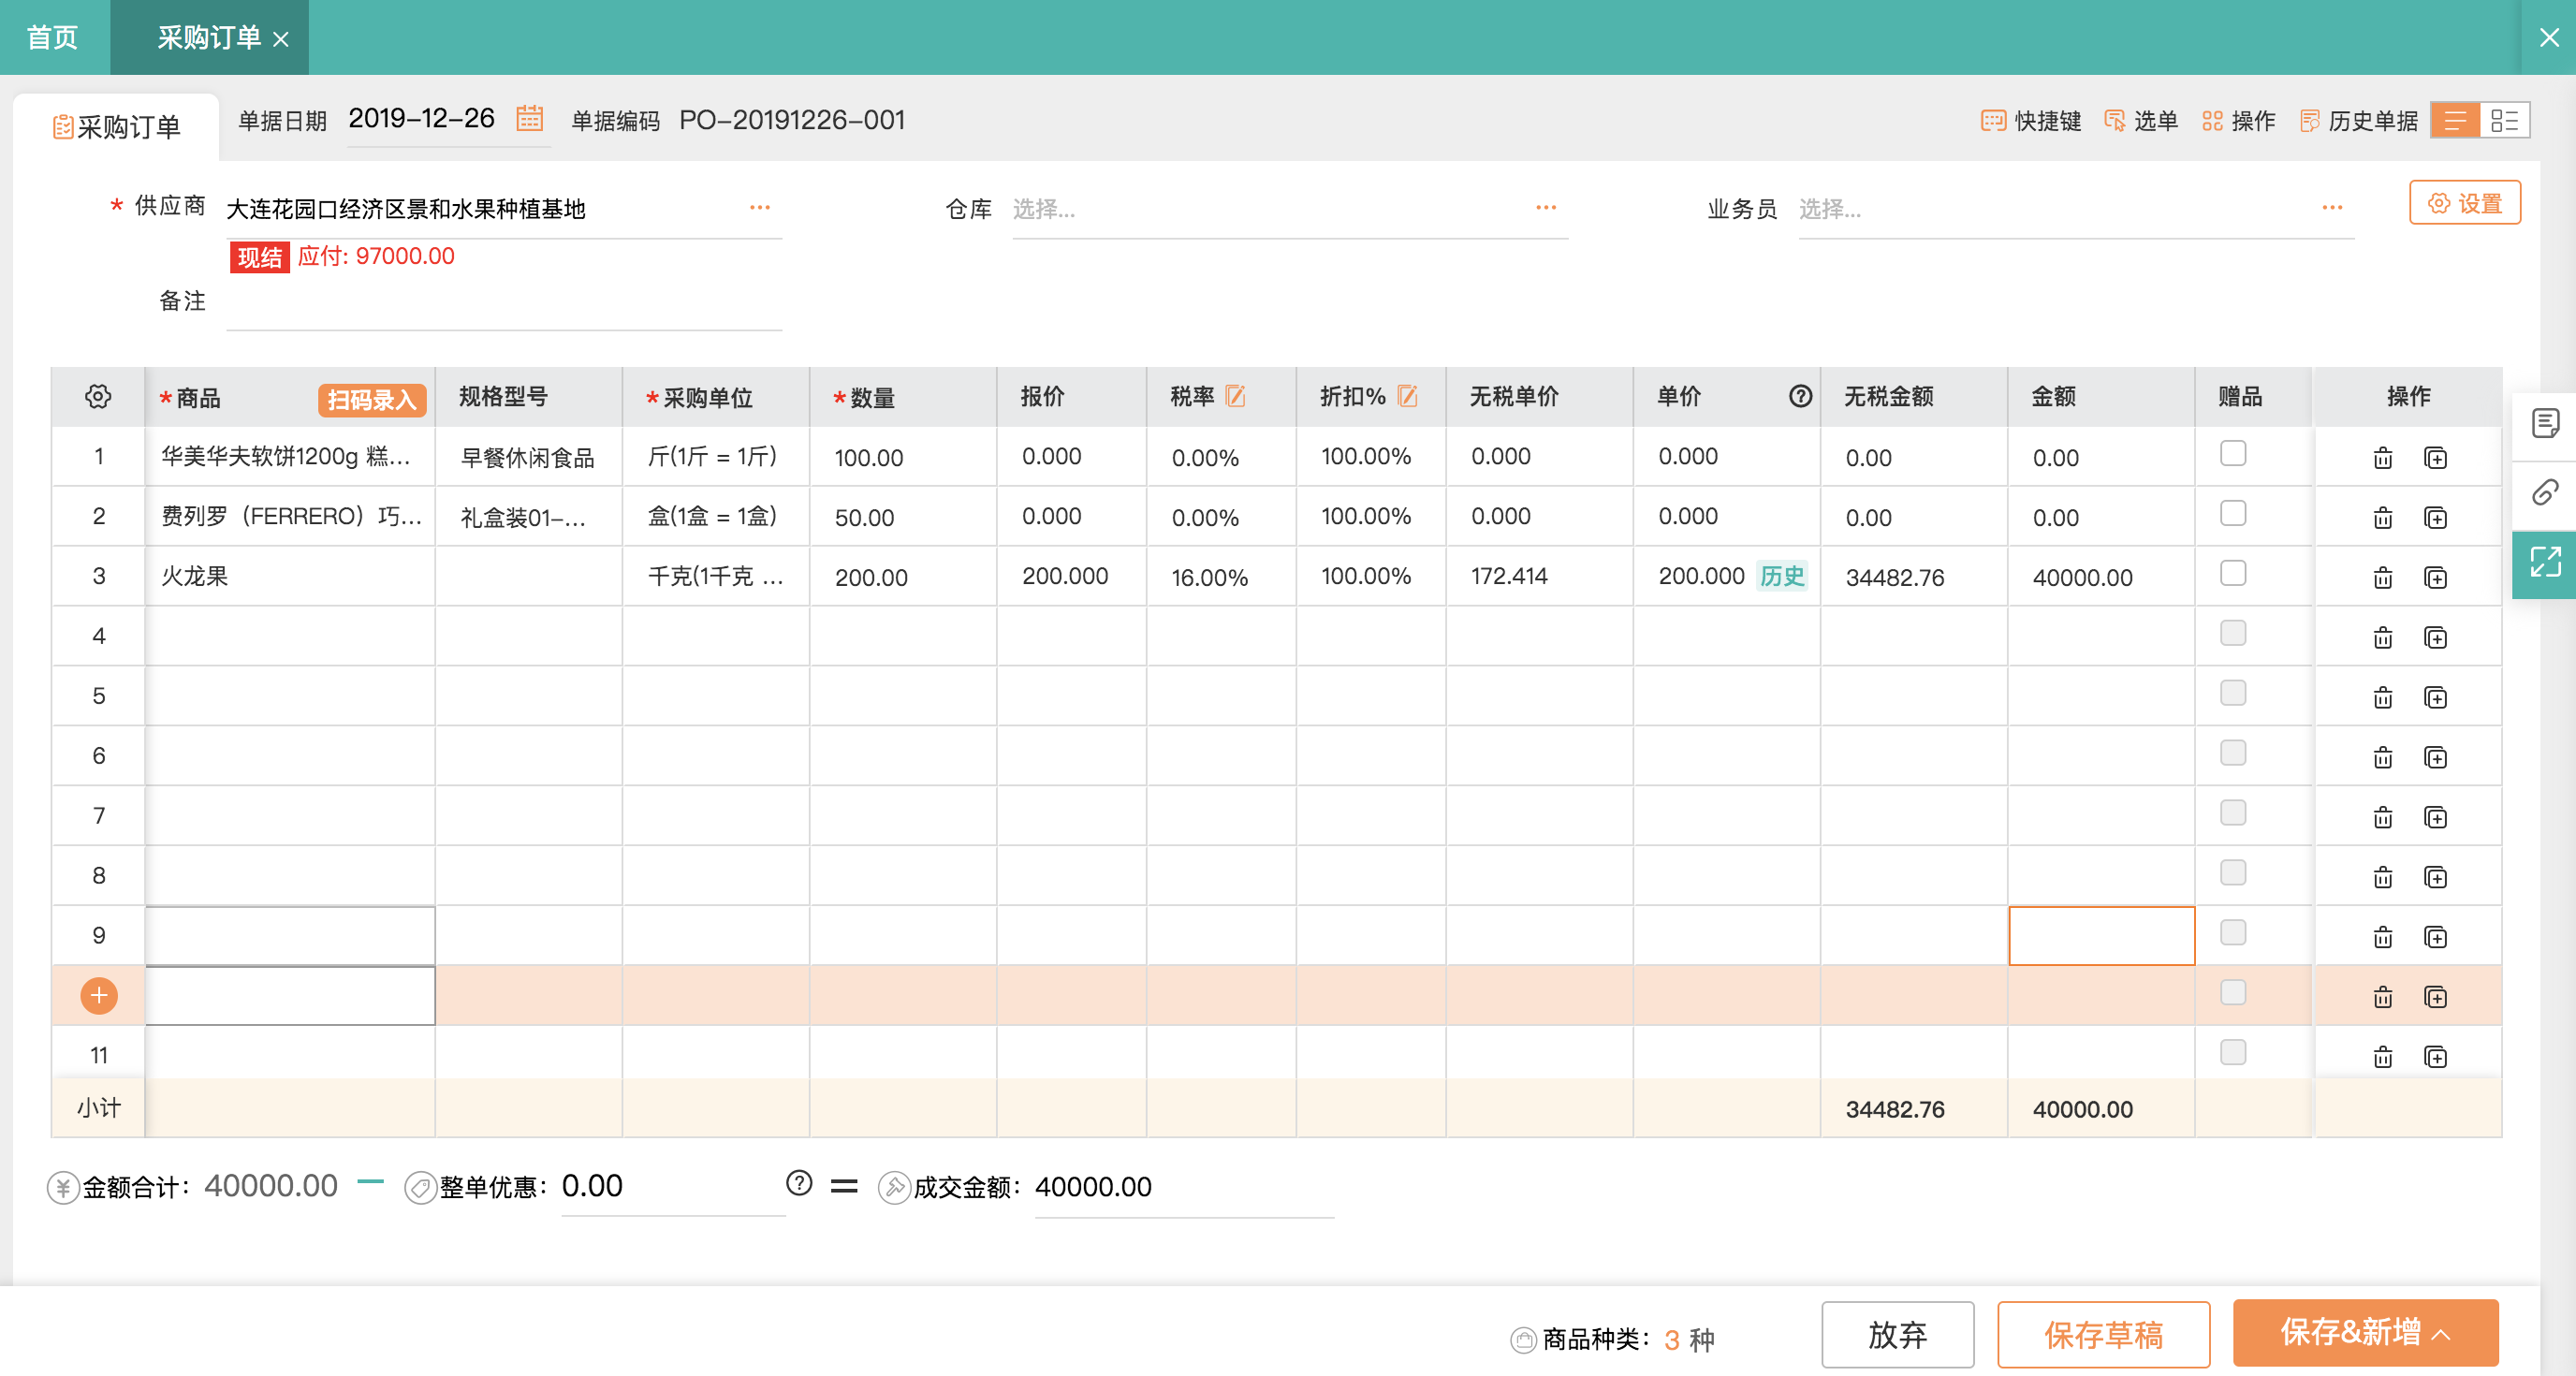
Task: Click the settings gear icon on row toolbar
Action: tap(97, 395)
